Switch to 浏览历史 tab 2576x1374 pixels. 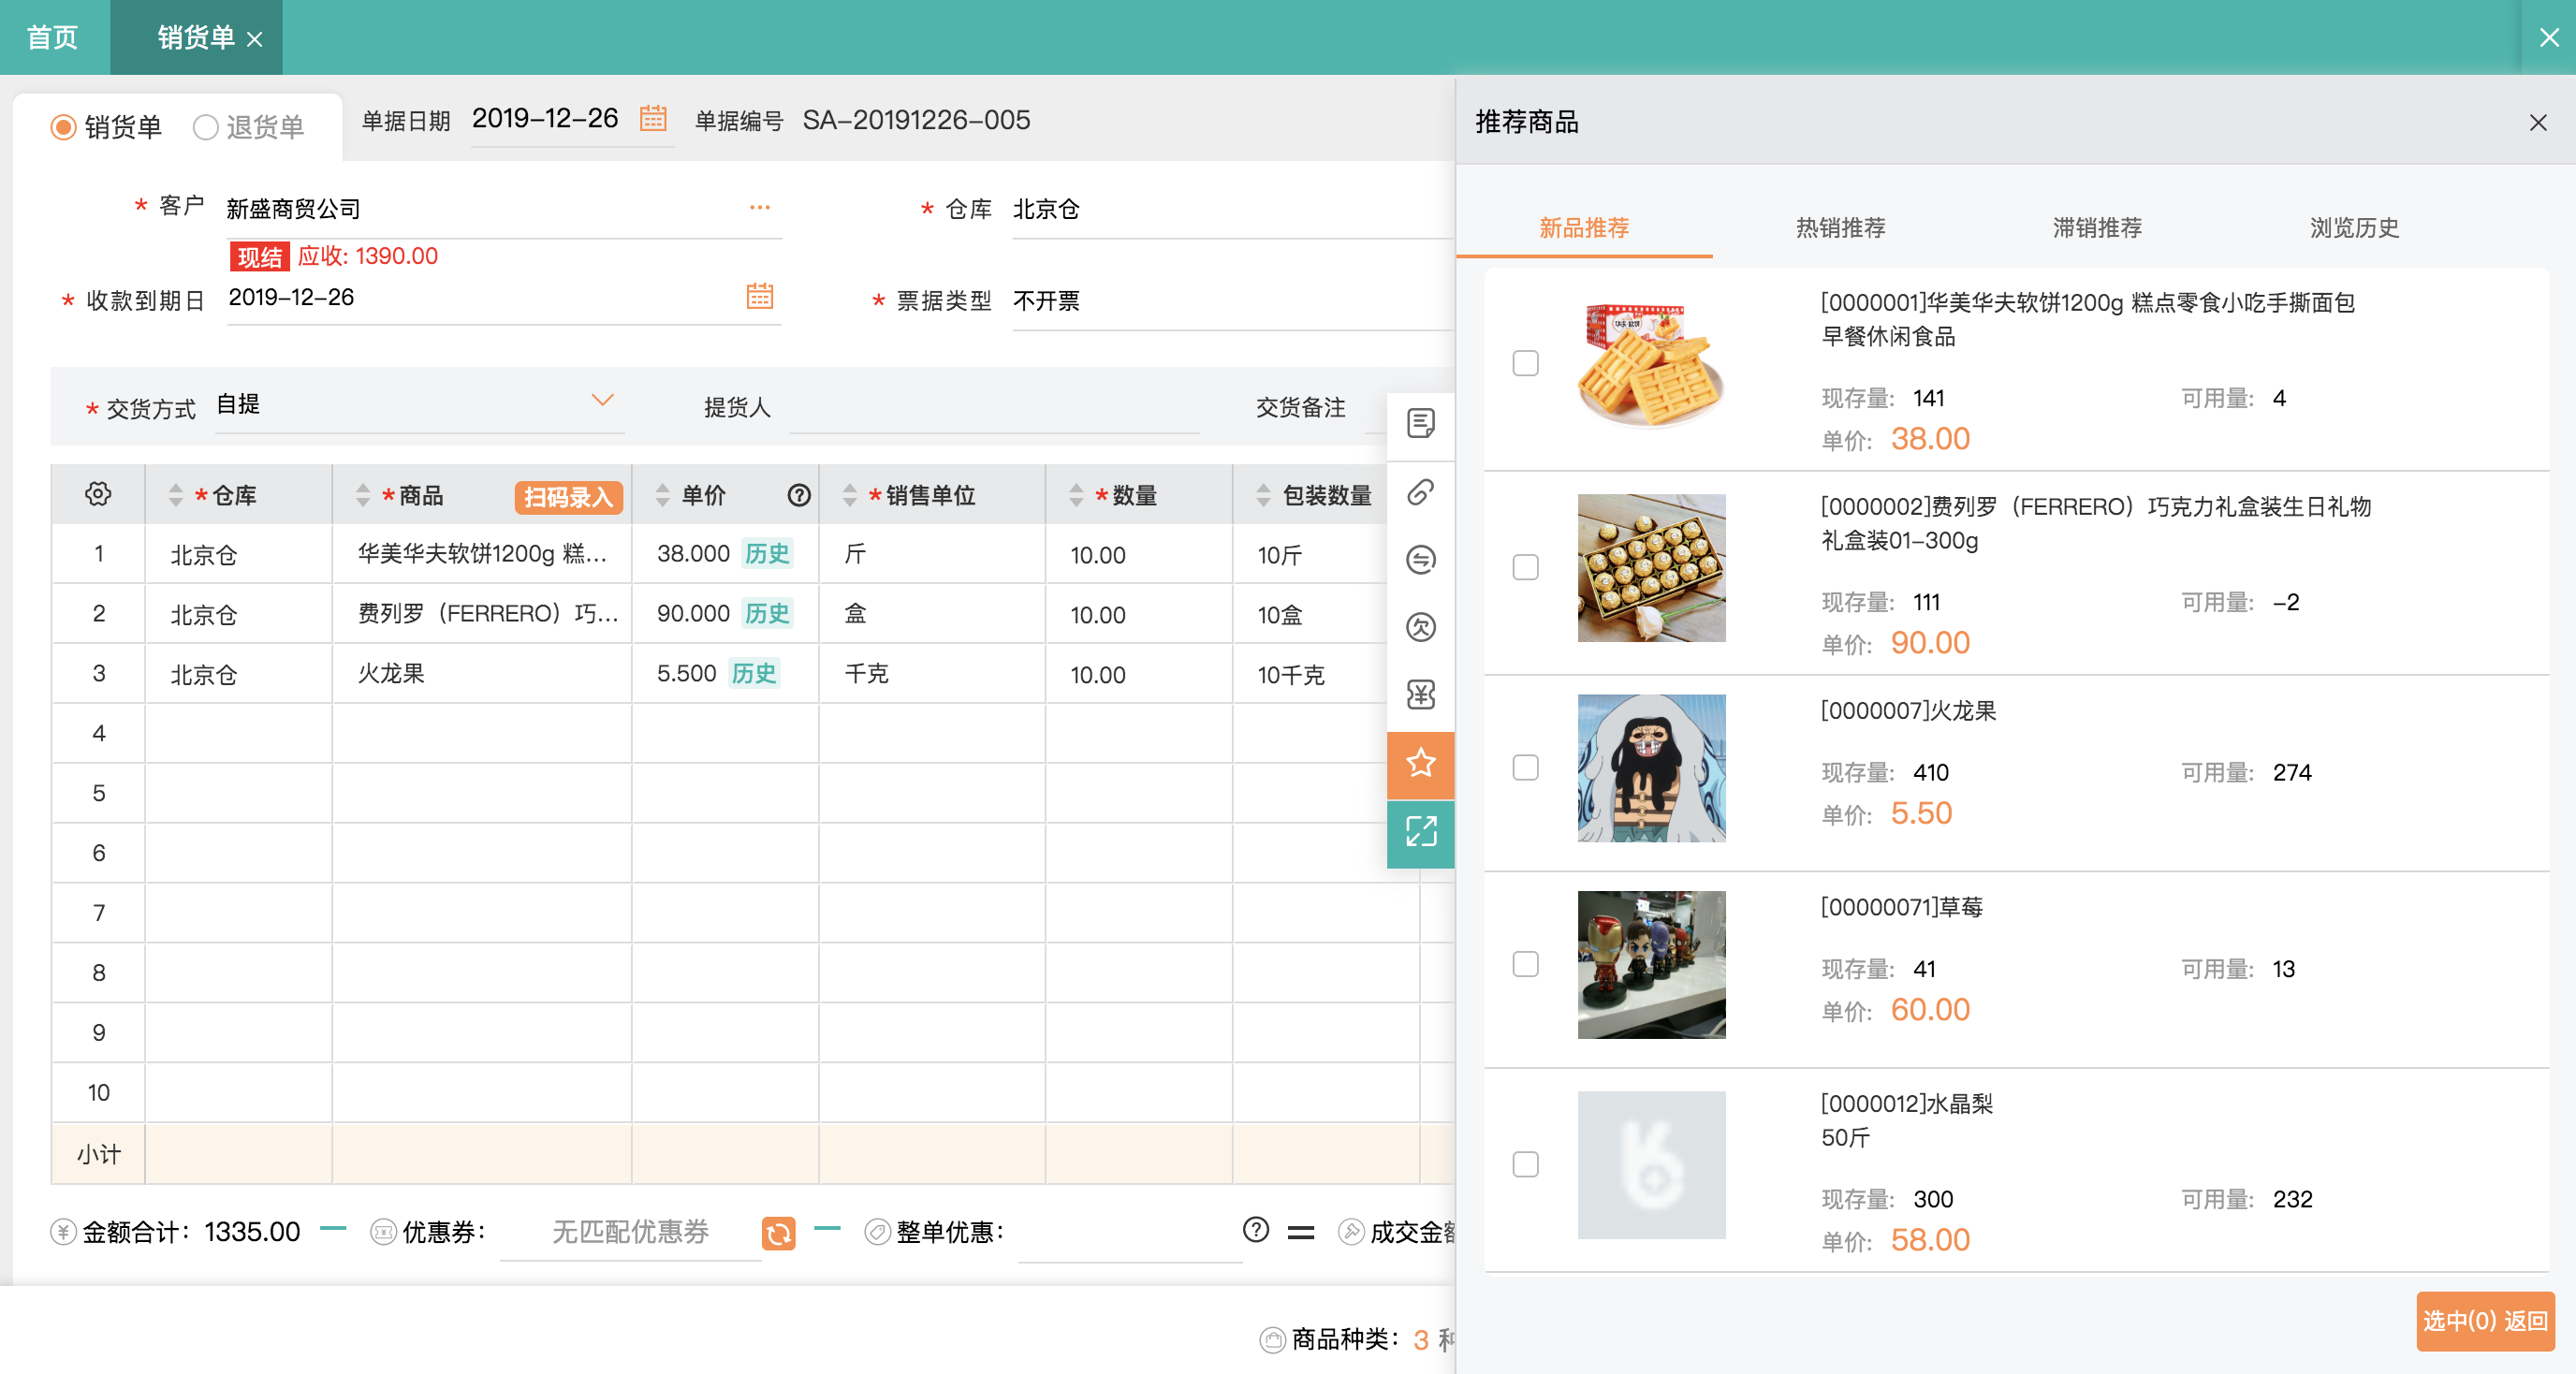click(2353, 227)
